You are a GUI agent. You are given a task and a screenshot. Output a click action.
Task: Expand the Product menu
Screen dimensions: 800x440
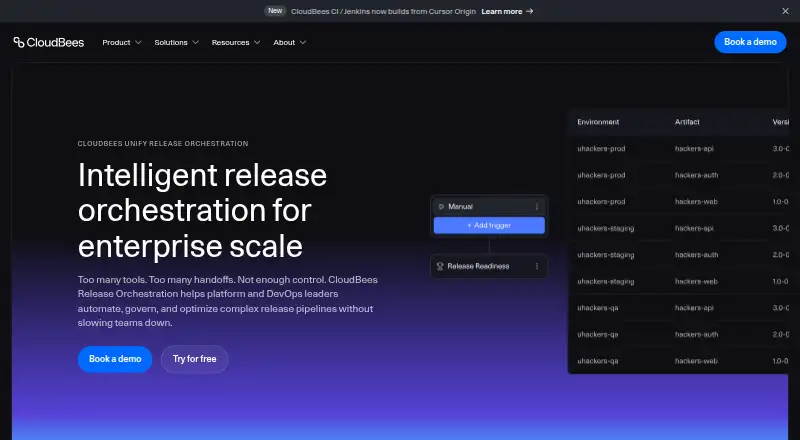pos(121,42)
